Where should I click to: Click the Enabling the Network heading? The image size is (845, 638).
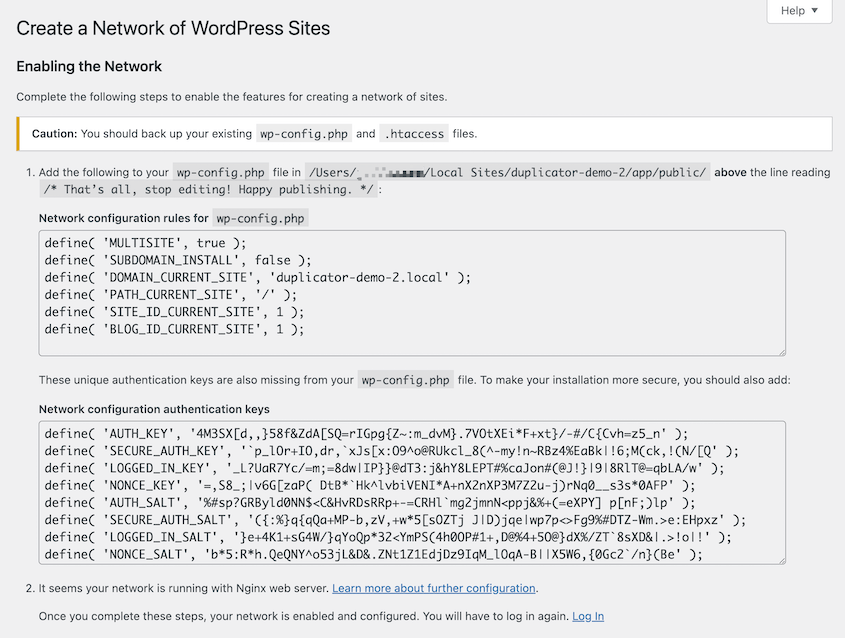89,66
